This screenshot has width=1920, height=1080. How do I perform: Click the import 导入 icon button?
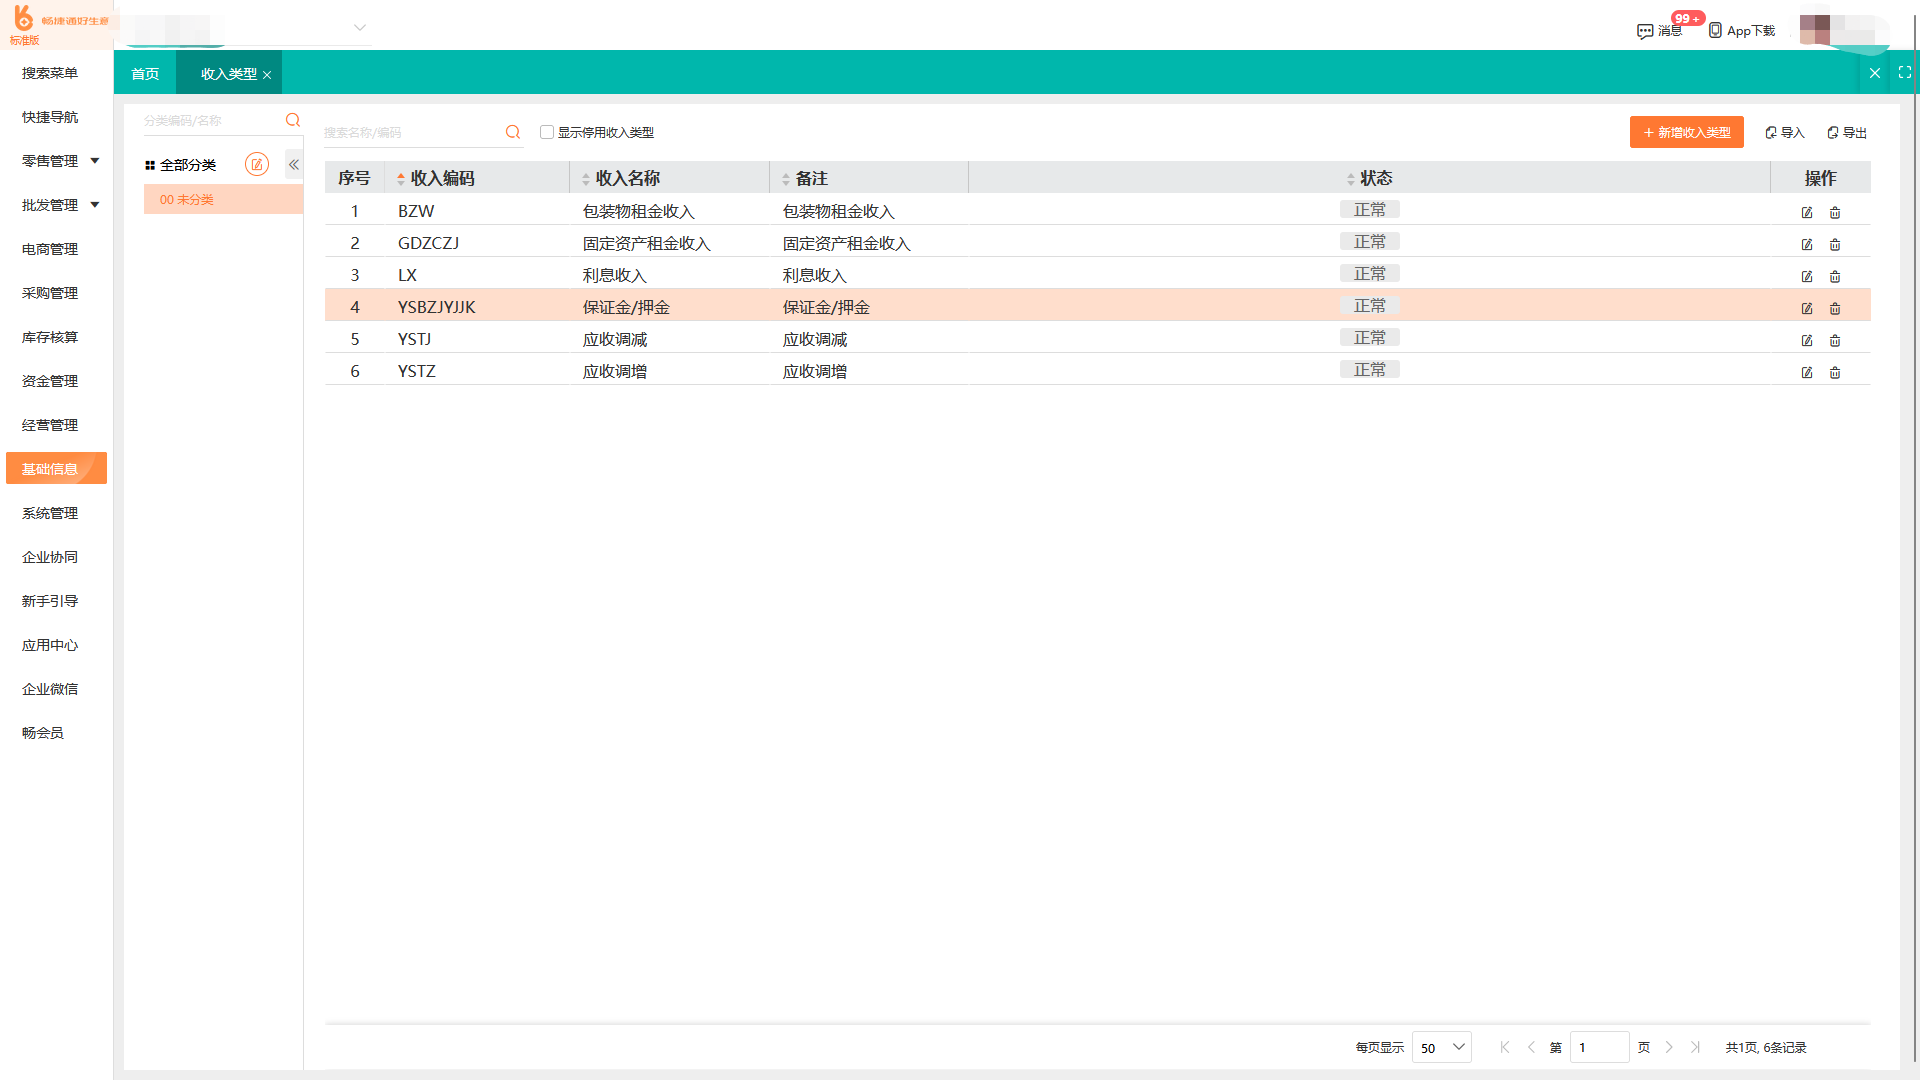(x=1785, y=132)
